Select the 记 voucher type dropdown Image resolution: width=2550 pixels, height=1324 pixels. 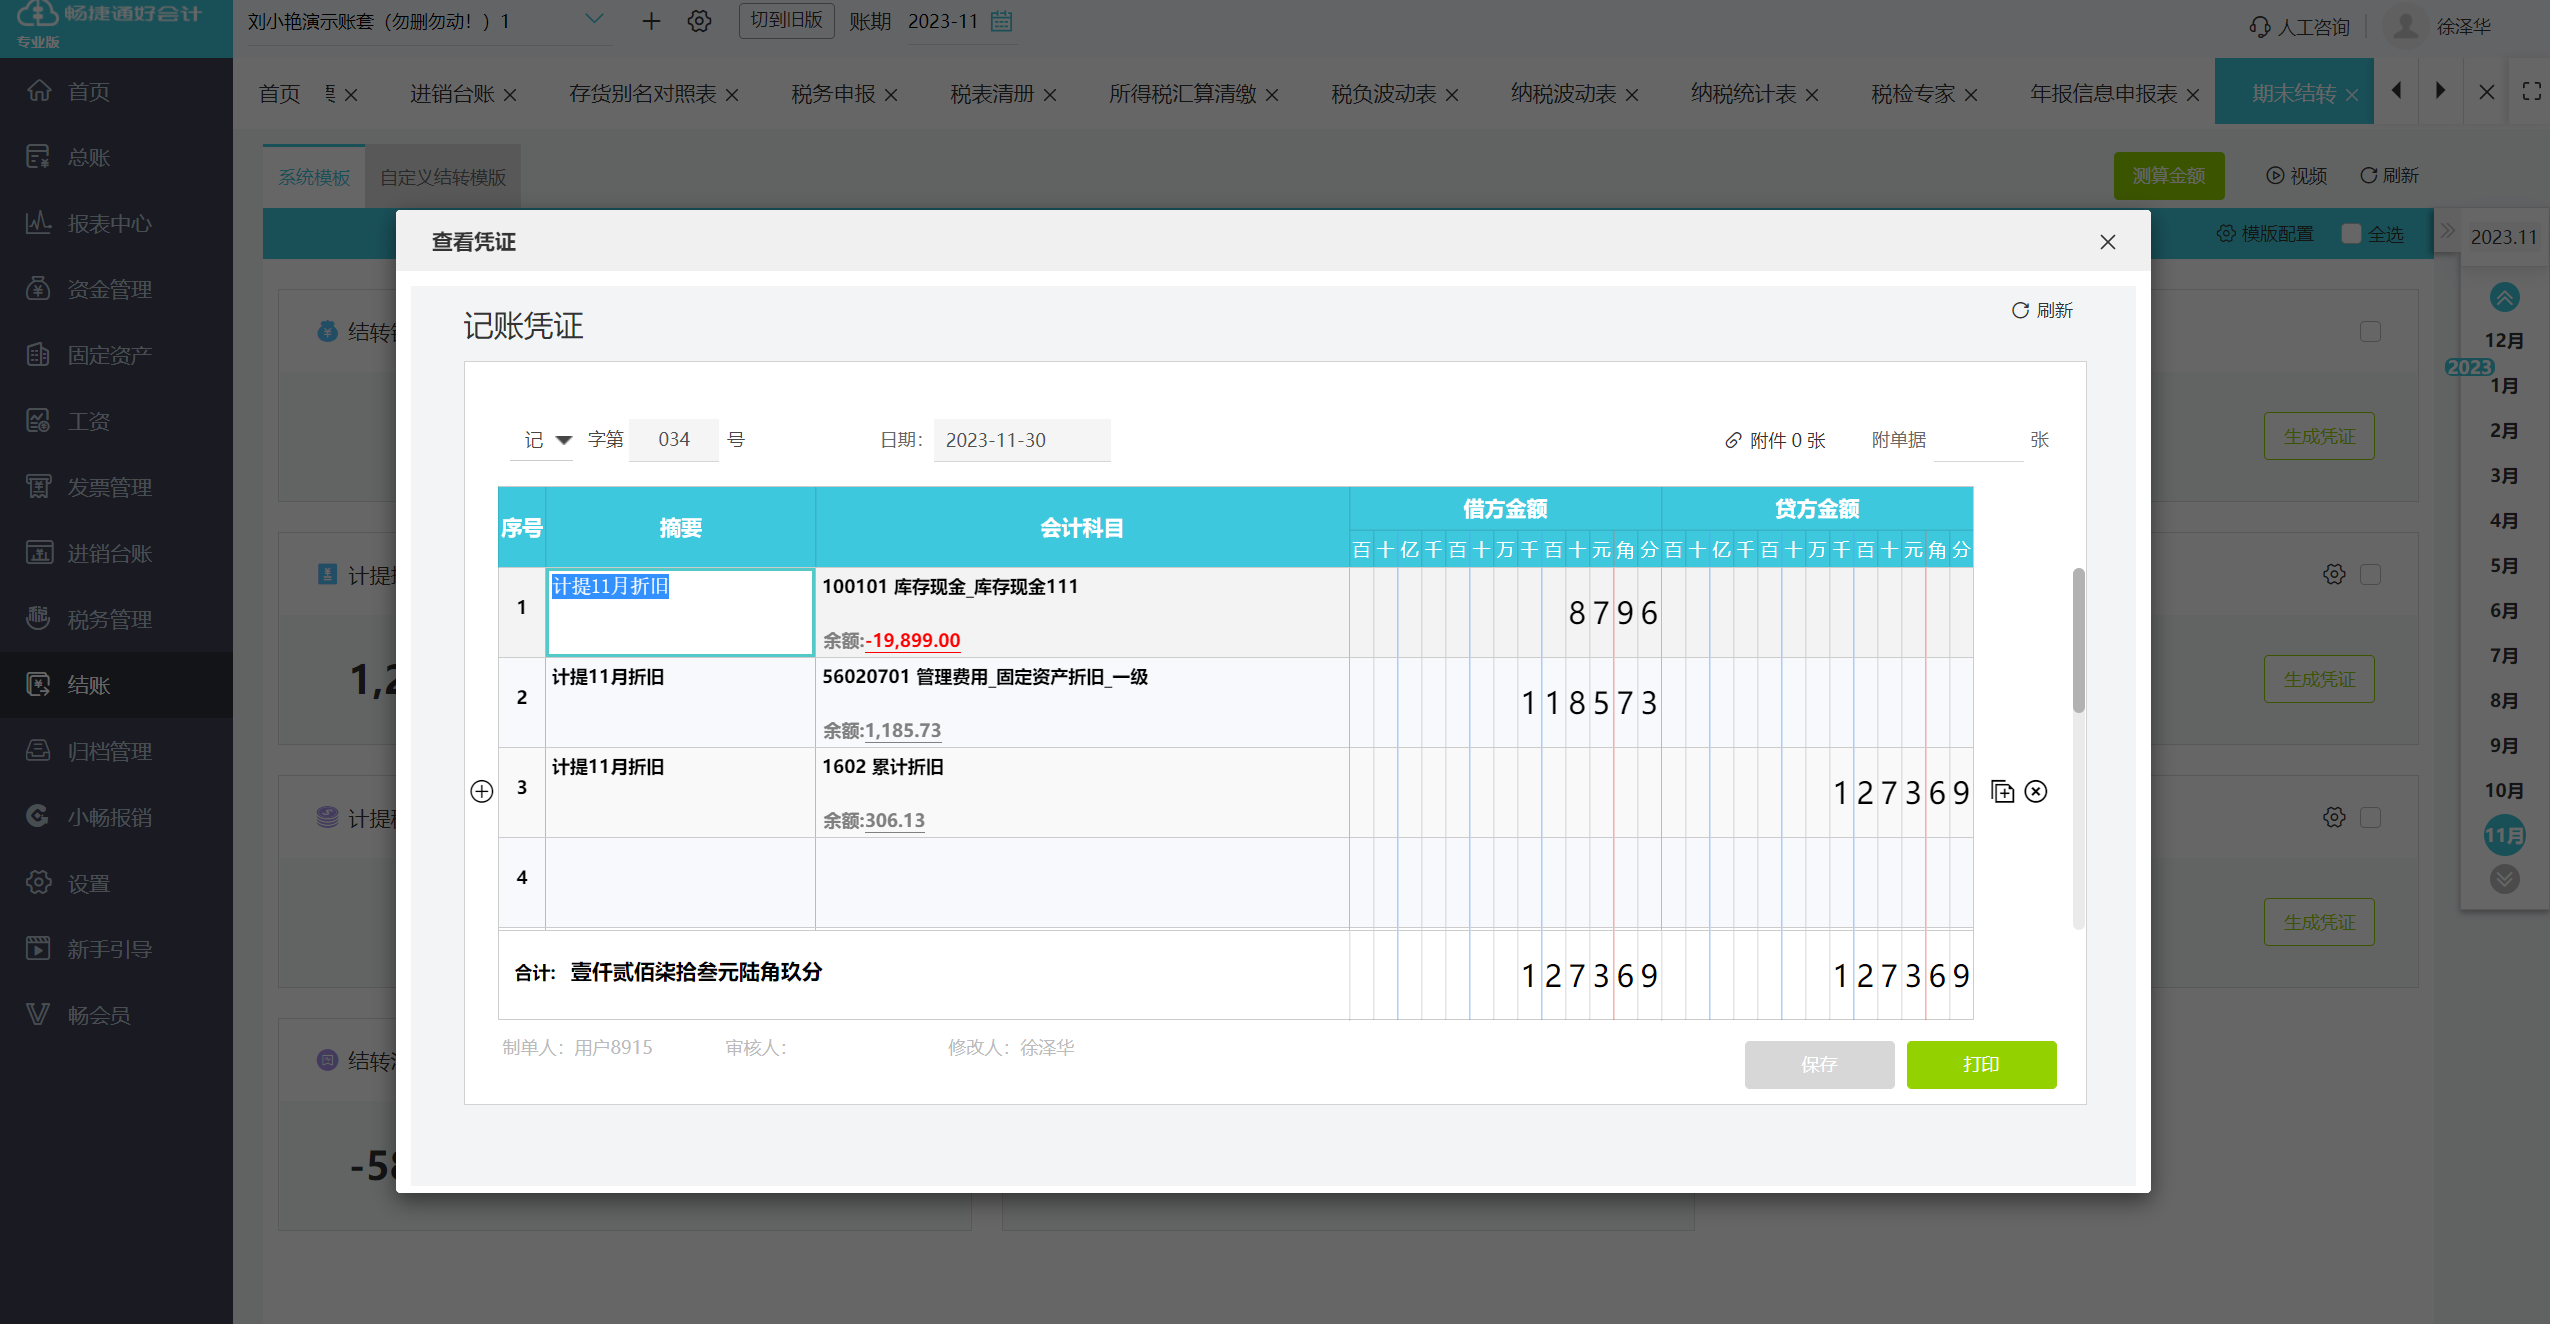543,439
